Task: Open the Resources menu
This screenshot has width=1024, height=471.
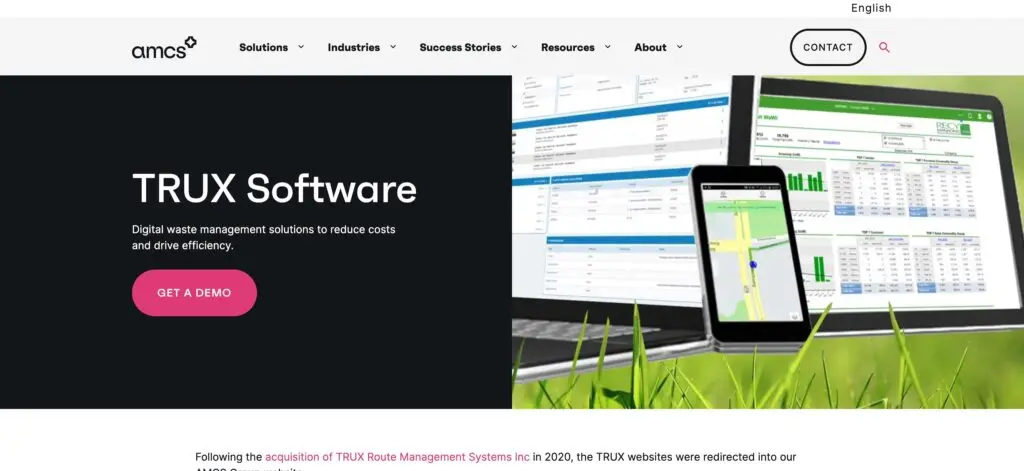Action: (x=568, y=47)
